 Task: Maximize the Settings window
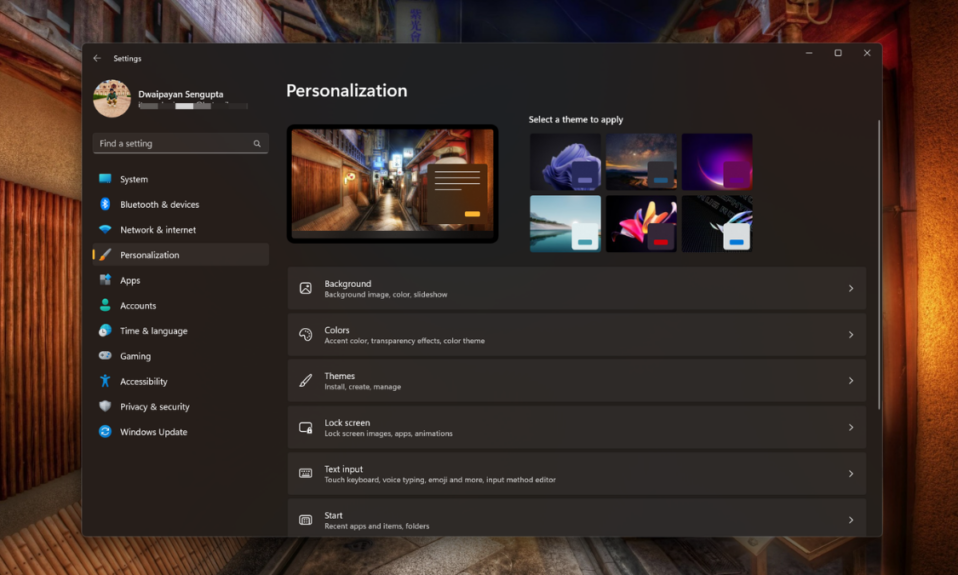coord(838,53)
